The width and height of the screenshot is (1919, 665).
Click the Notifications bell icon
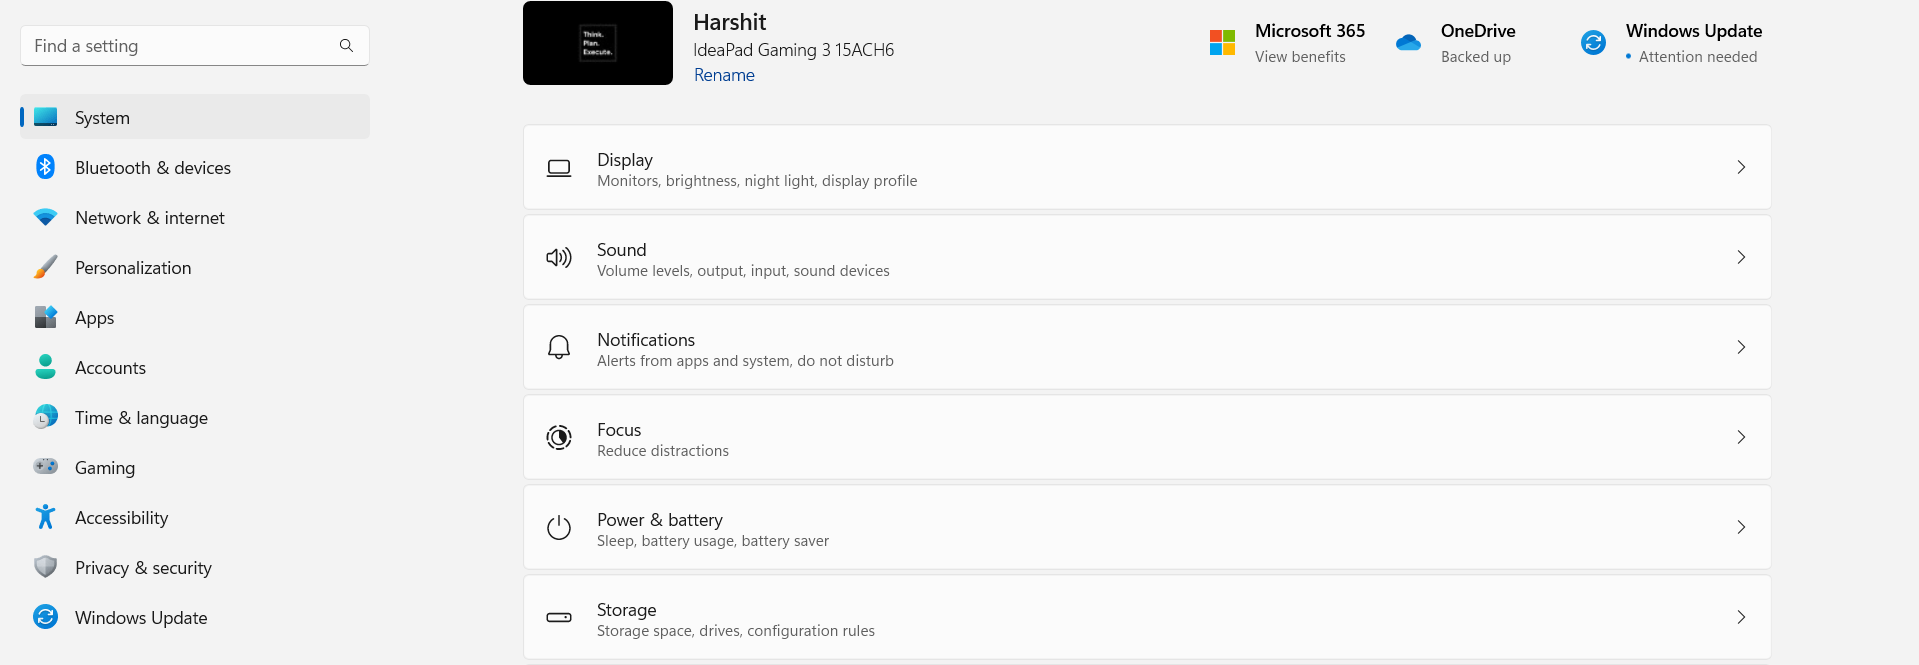click(559, 347)
